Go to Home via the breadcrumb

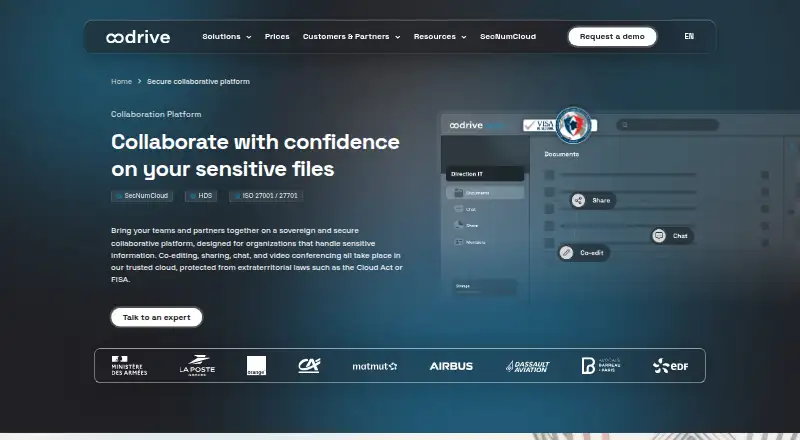pos(121,82)
